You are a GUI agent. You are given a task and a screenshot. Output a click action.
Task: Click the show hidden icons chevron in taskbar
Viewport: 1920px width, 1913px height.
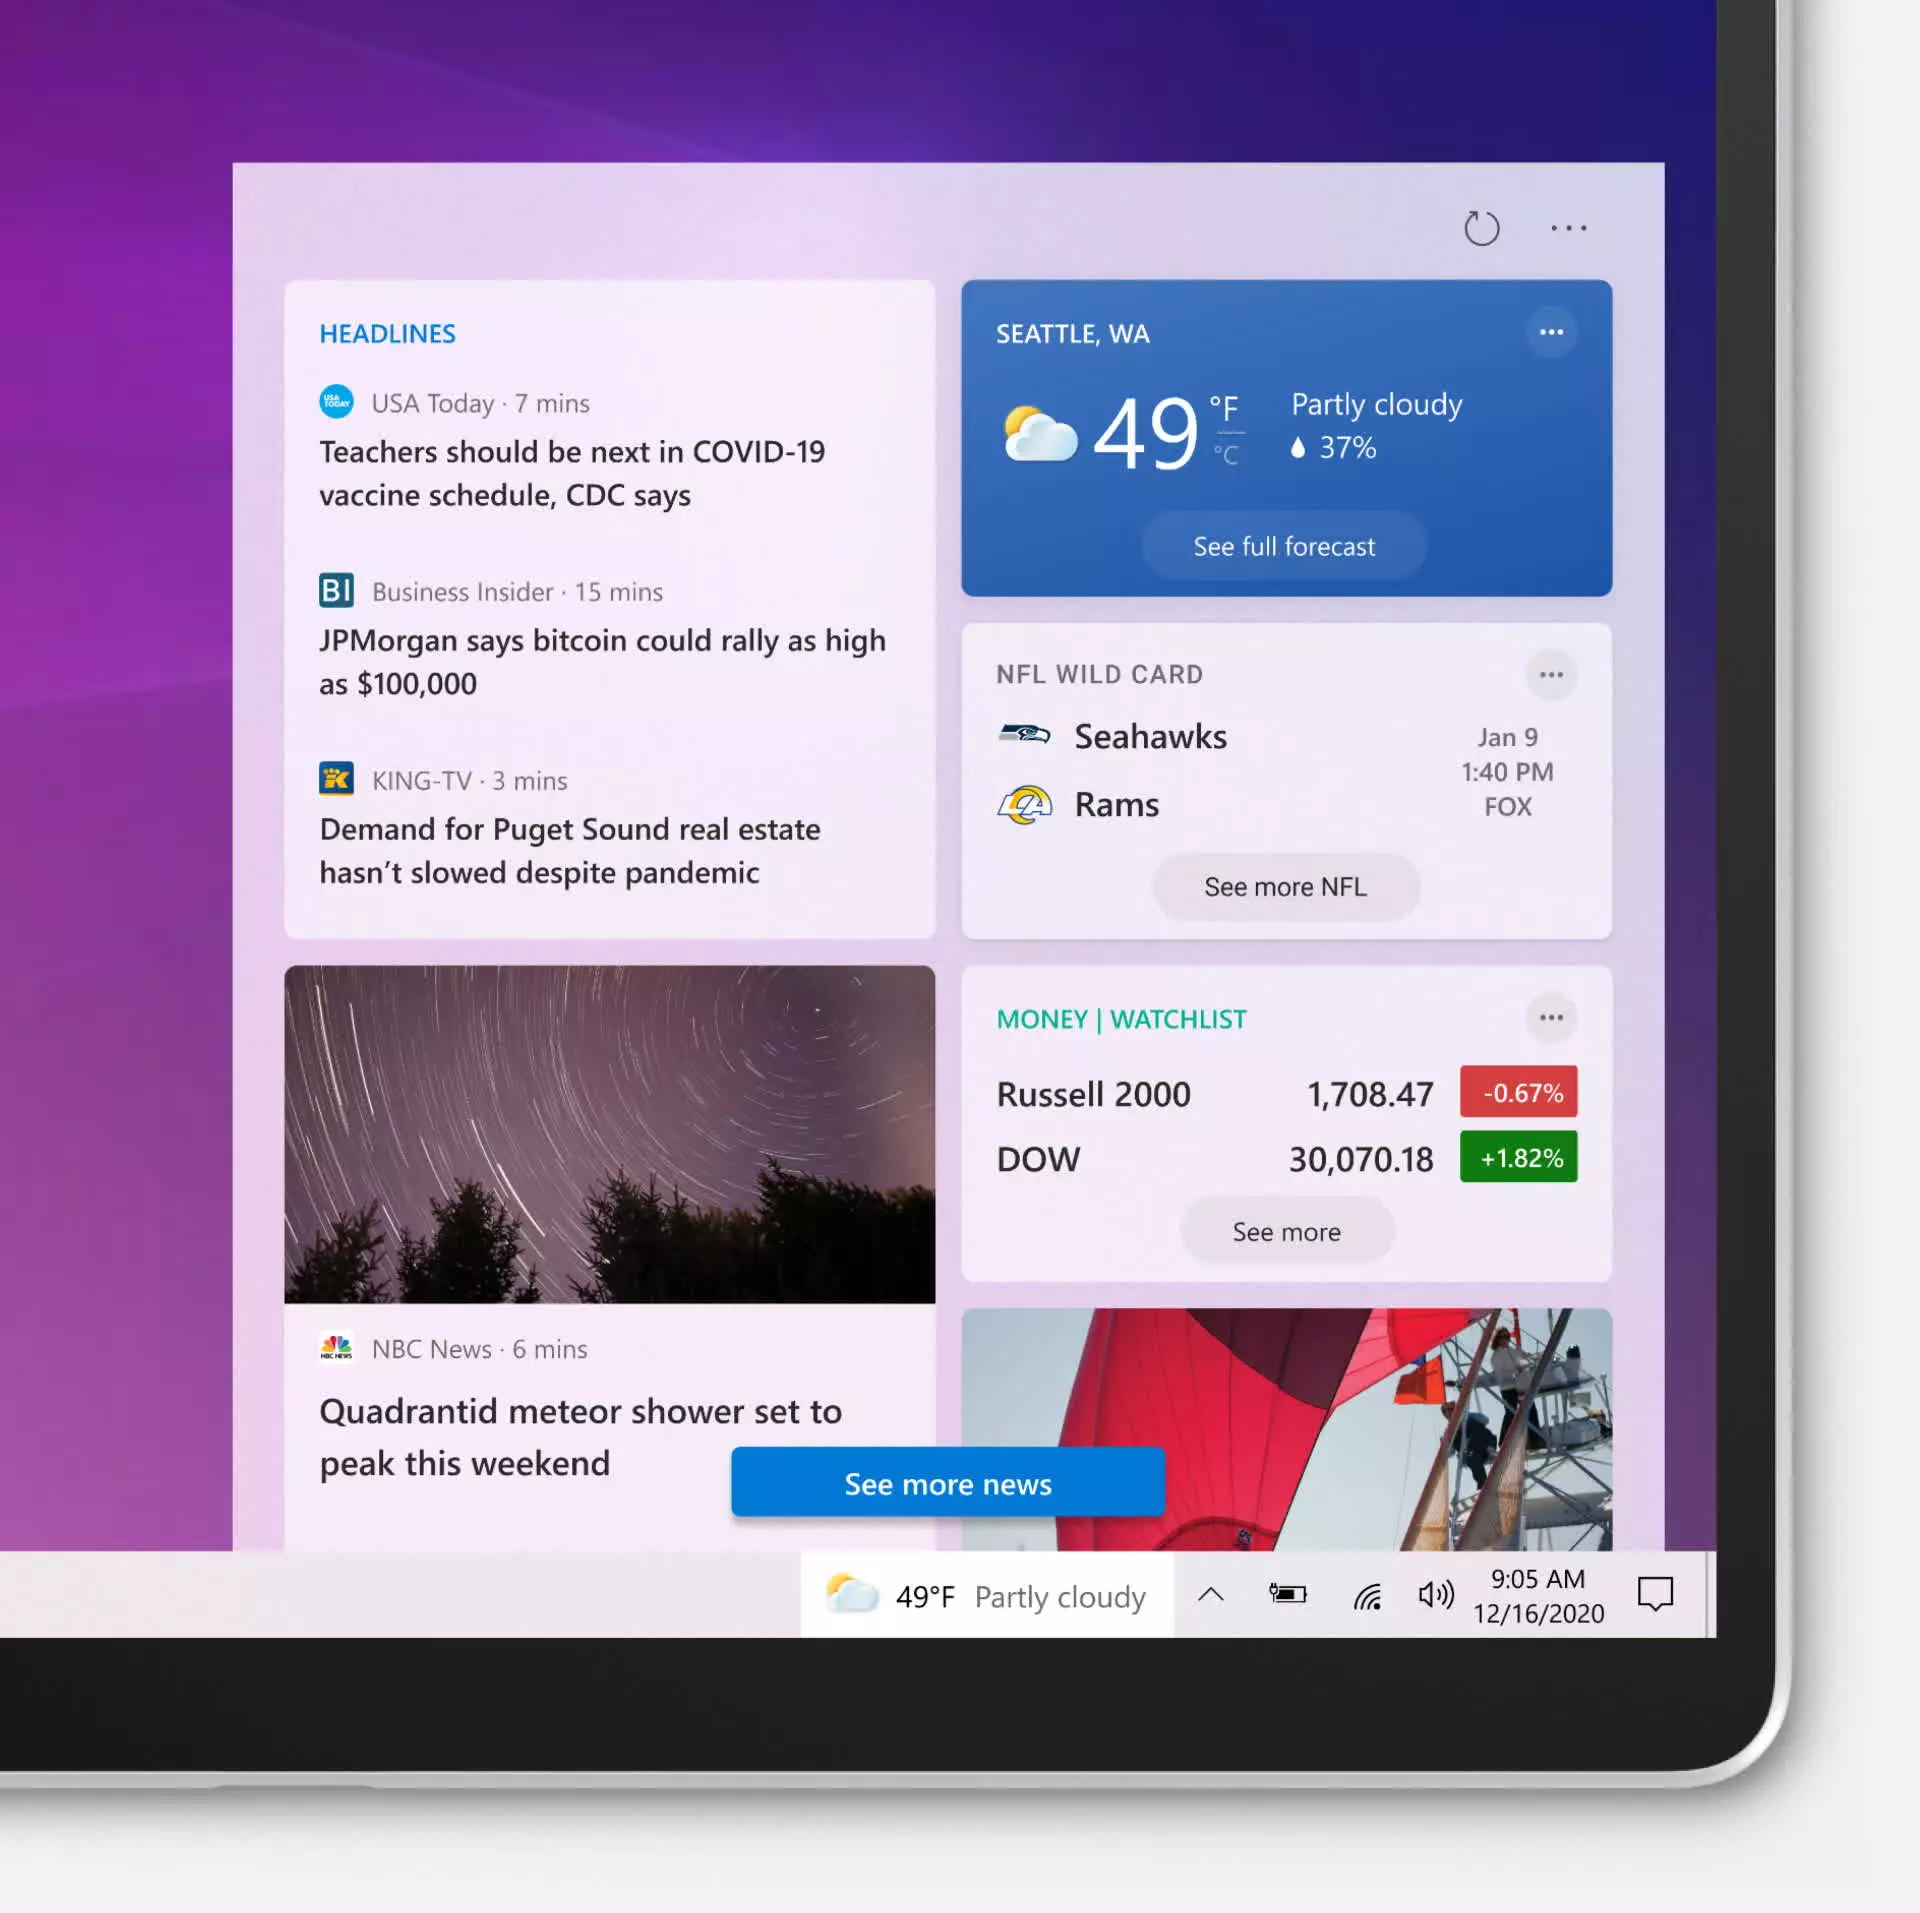(x=1214, y=1594)
